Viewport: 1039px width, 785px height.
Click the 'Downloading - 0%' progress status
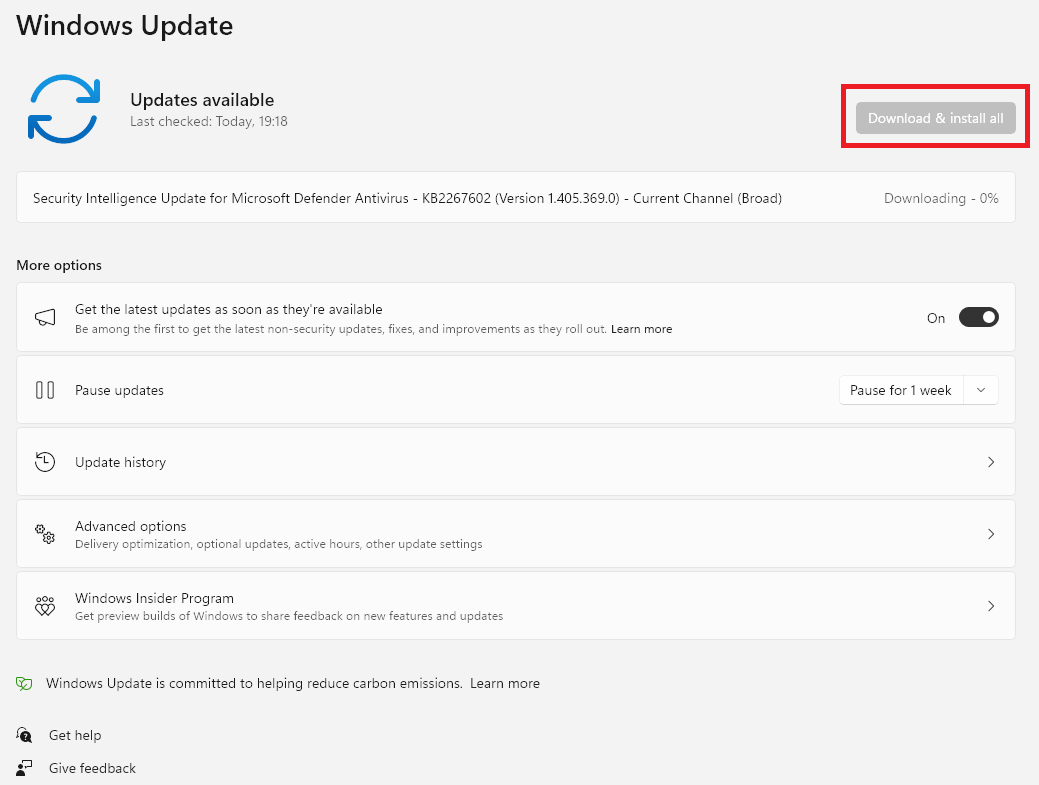click(940, 198)
